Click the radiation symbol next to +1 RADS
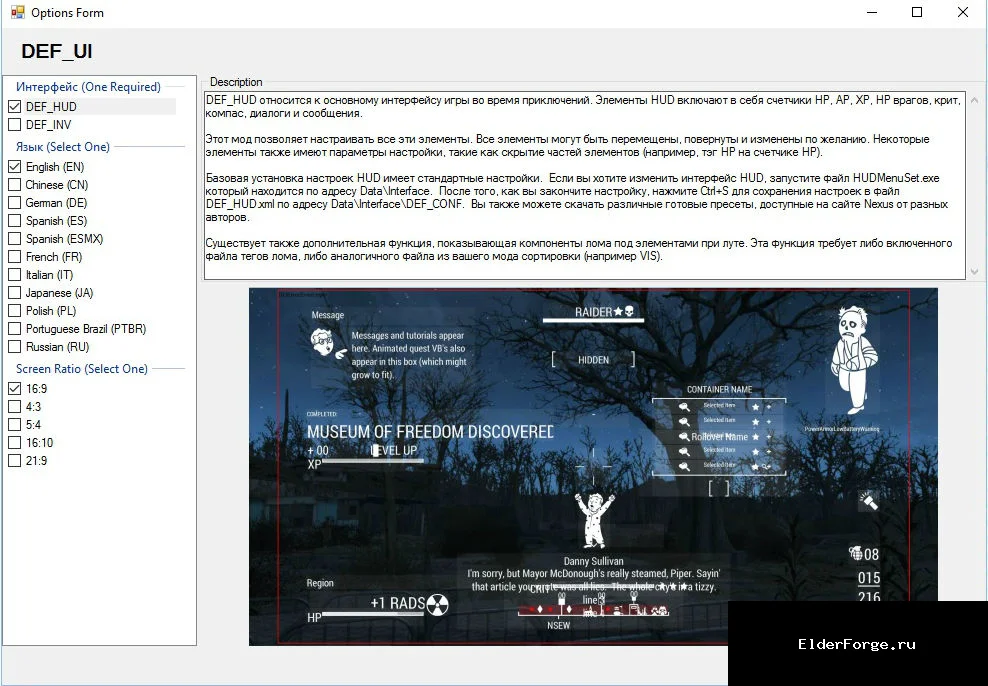The height and width of the screenshot is (686, 988). point(438,604)
